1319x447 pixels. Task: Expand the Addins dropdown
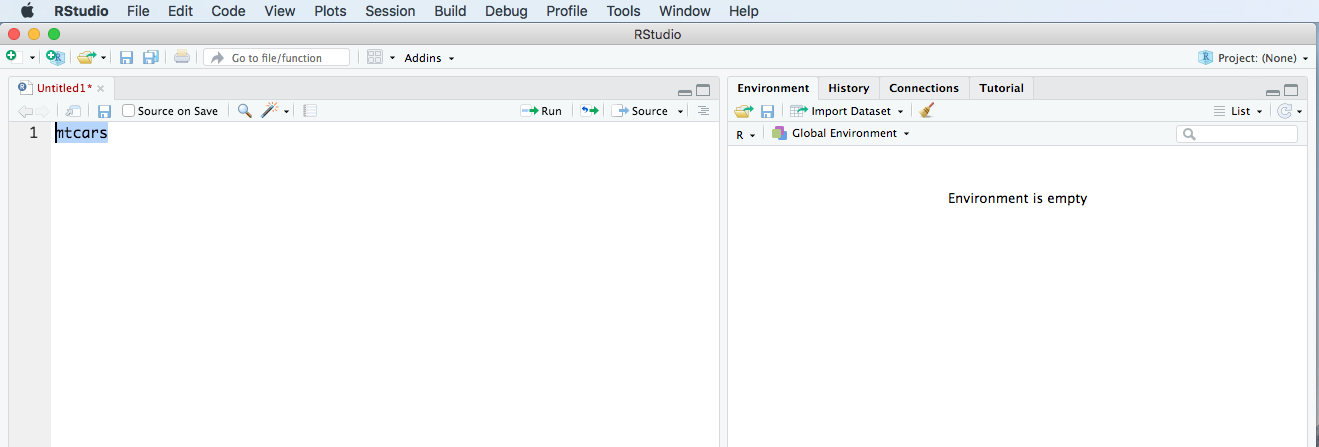pos(429,58)
